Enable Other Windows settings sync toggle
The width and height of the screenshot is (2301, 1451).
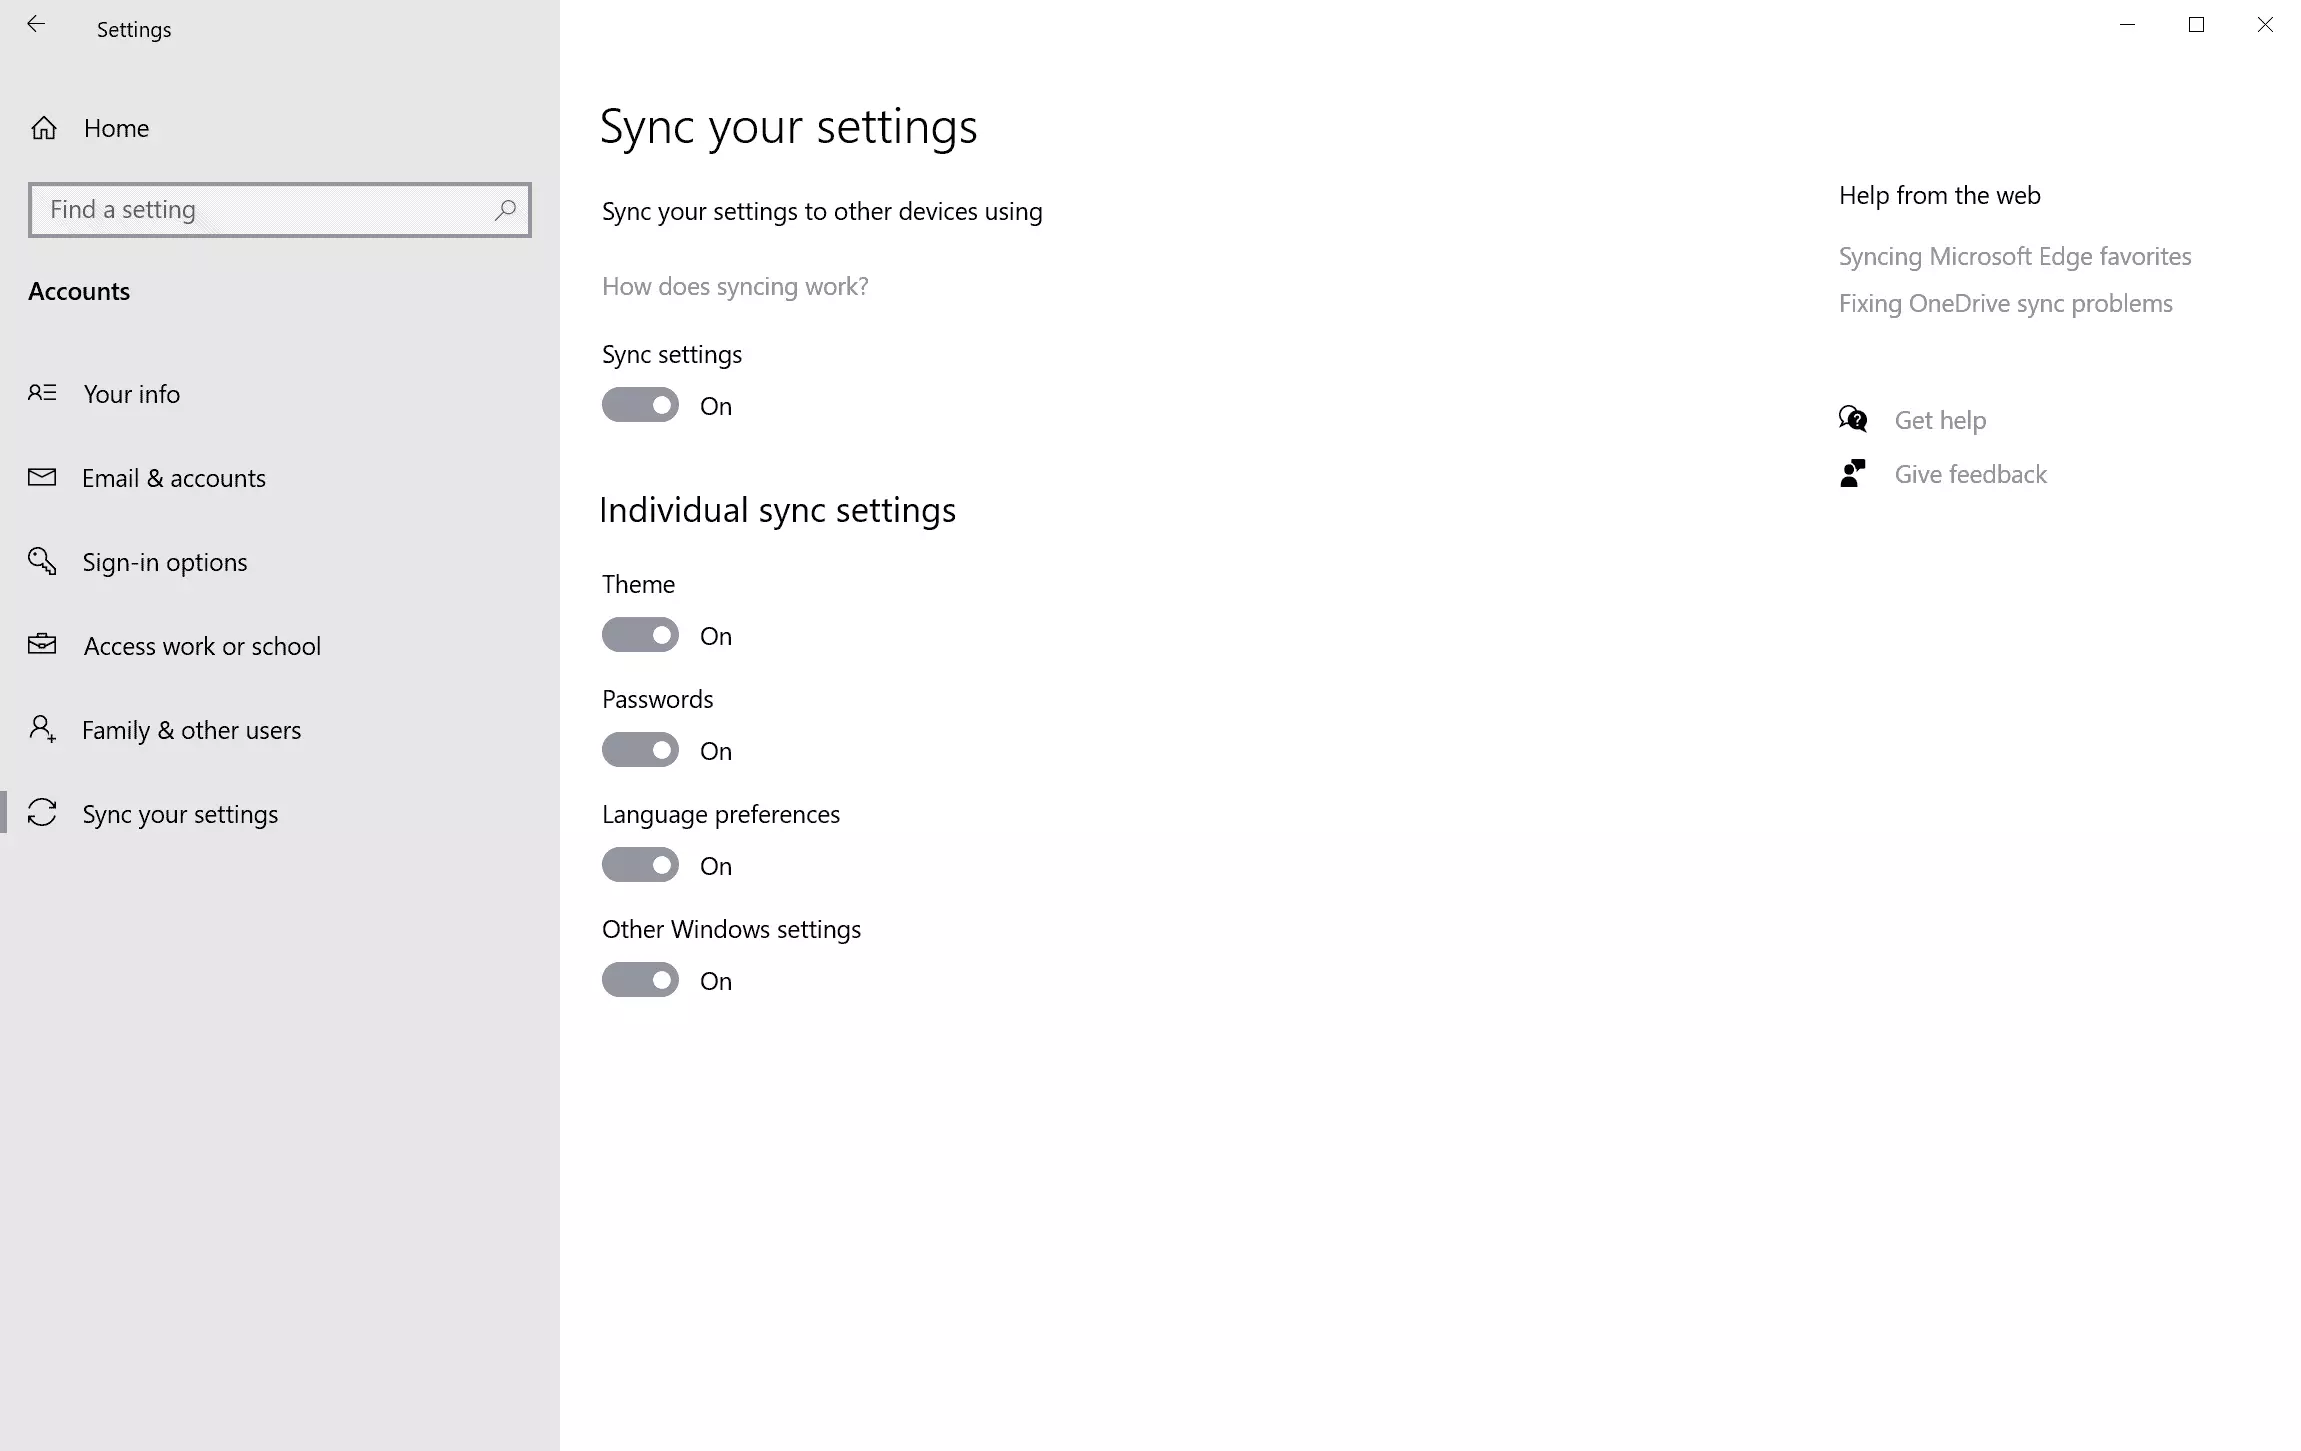click(638, 980)
